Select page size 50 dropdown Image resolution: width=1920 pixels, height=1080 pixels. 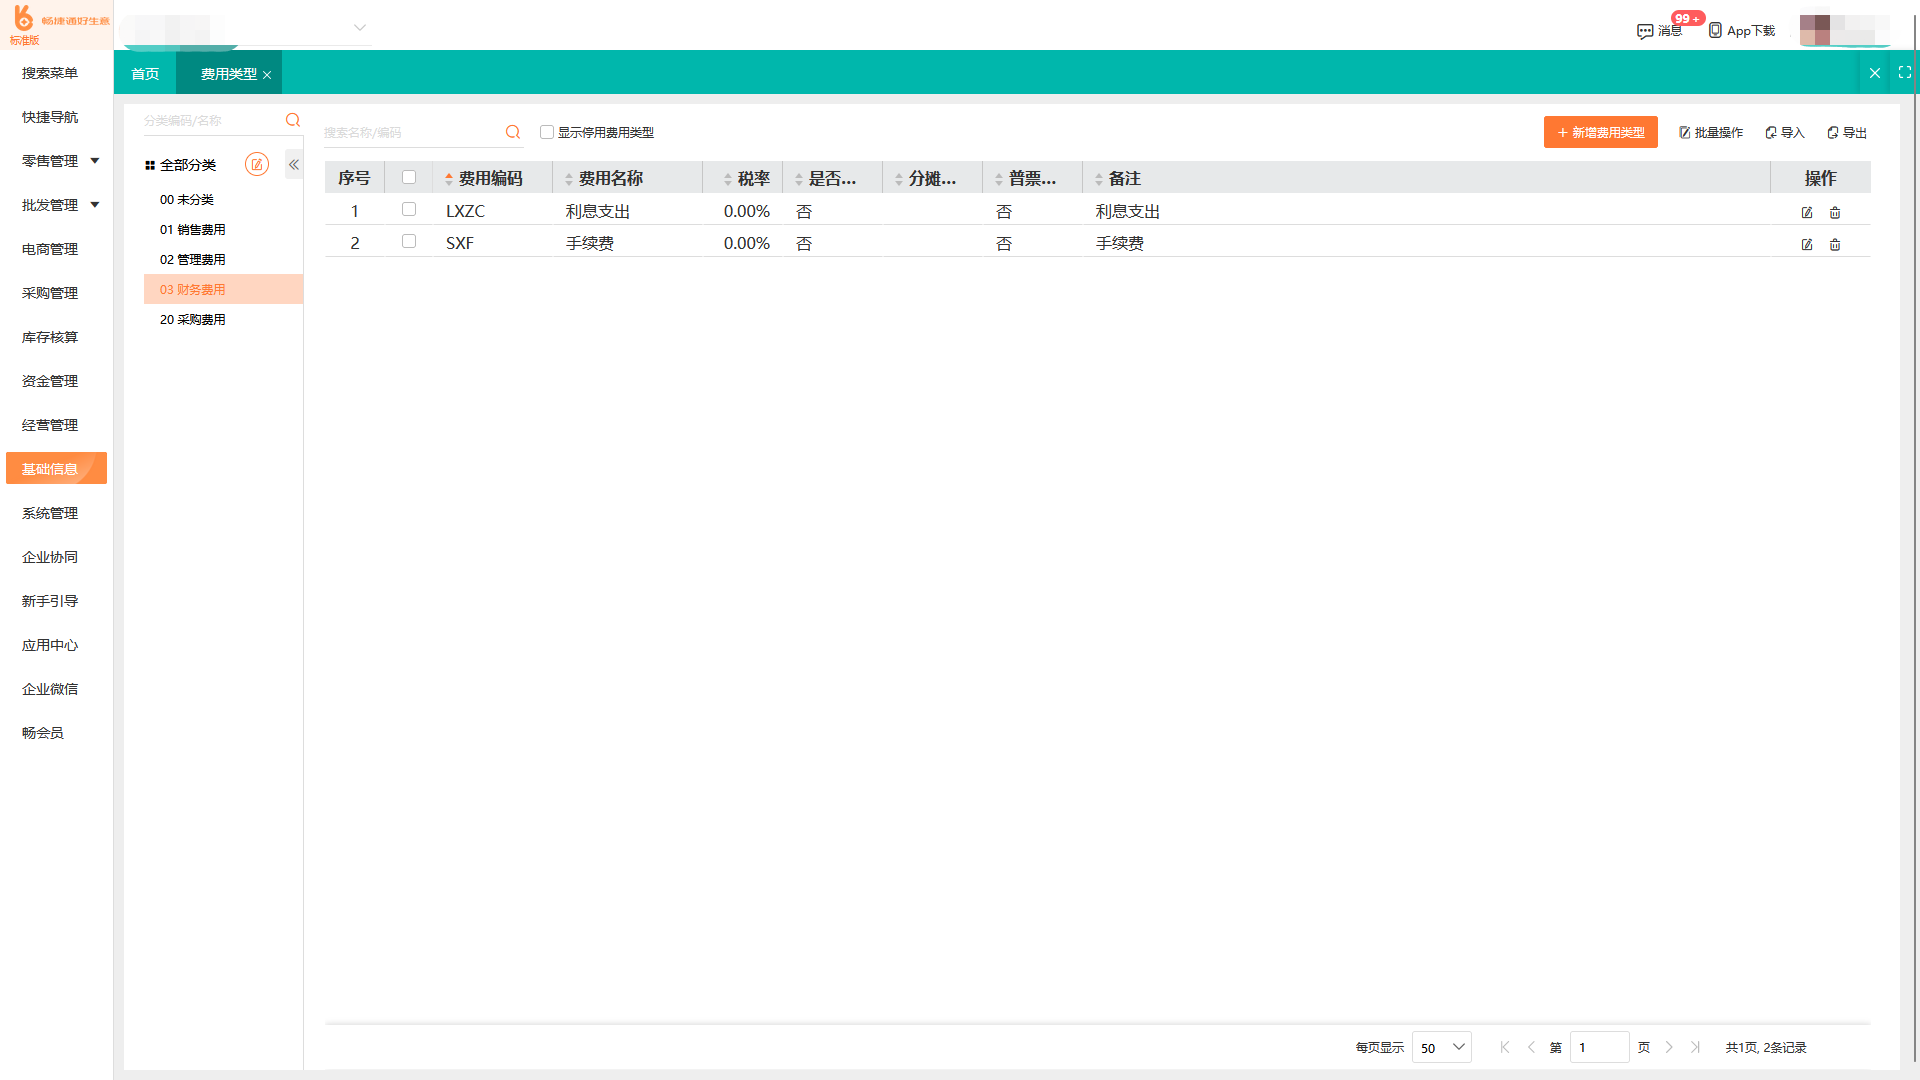tap(1440, 1046)
